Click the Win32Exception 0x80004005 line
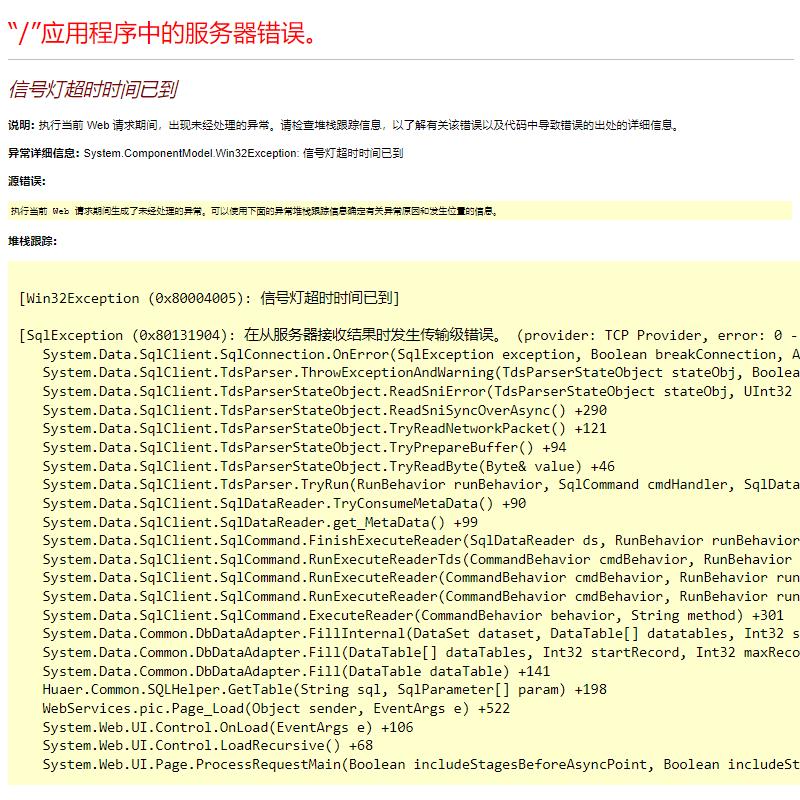 click(209, 298)
